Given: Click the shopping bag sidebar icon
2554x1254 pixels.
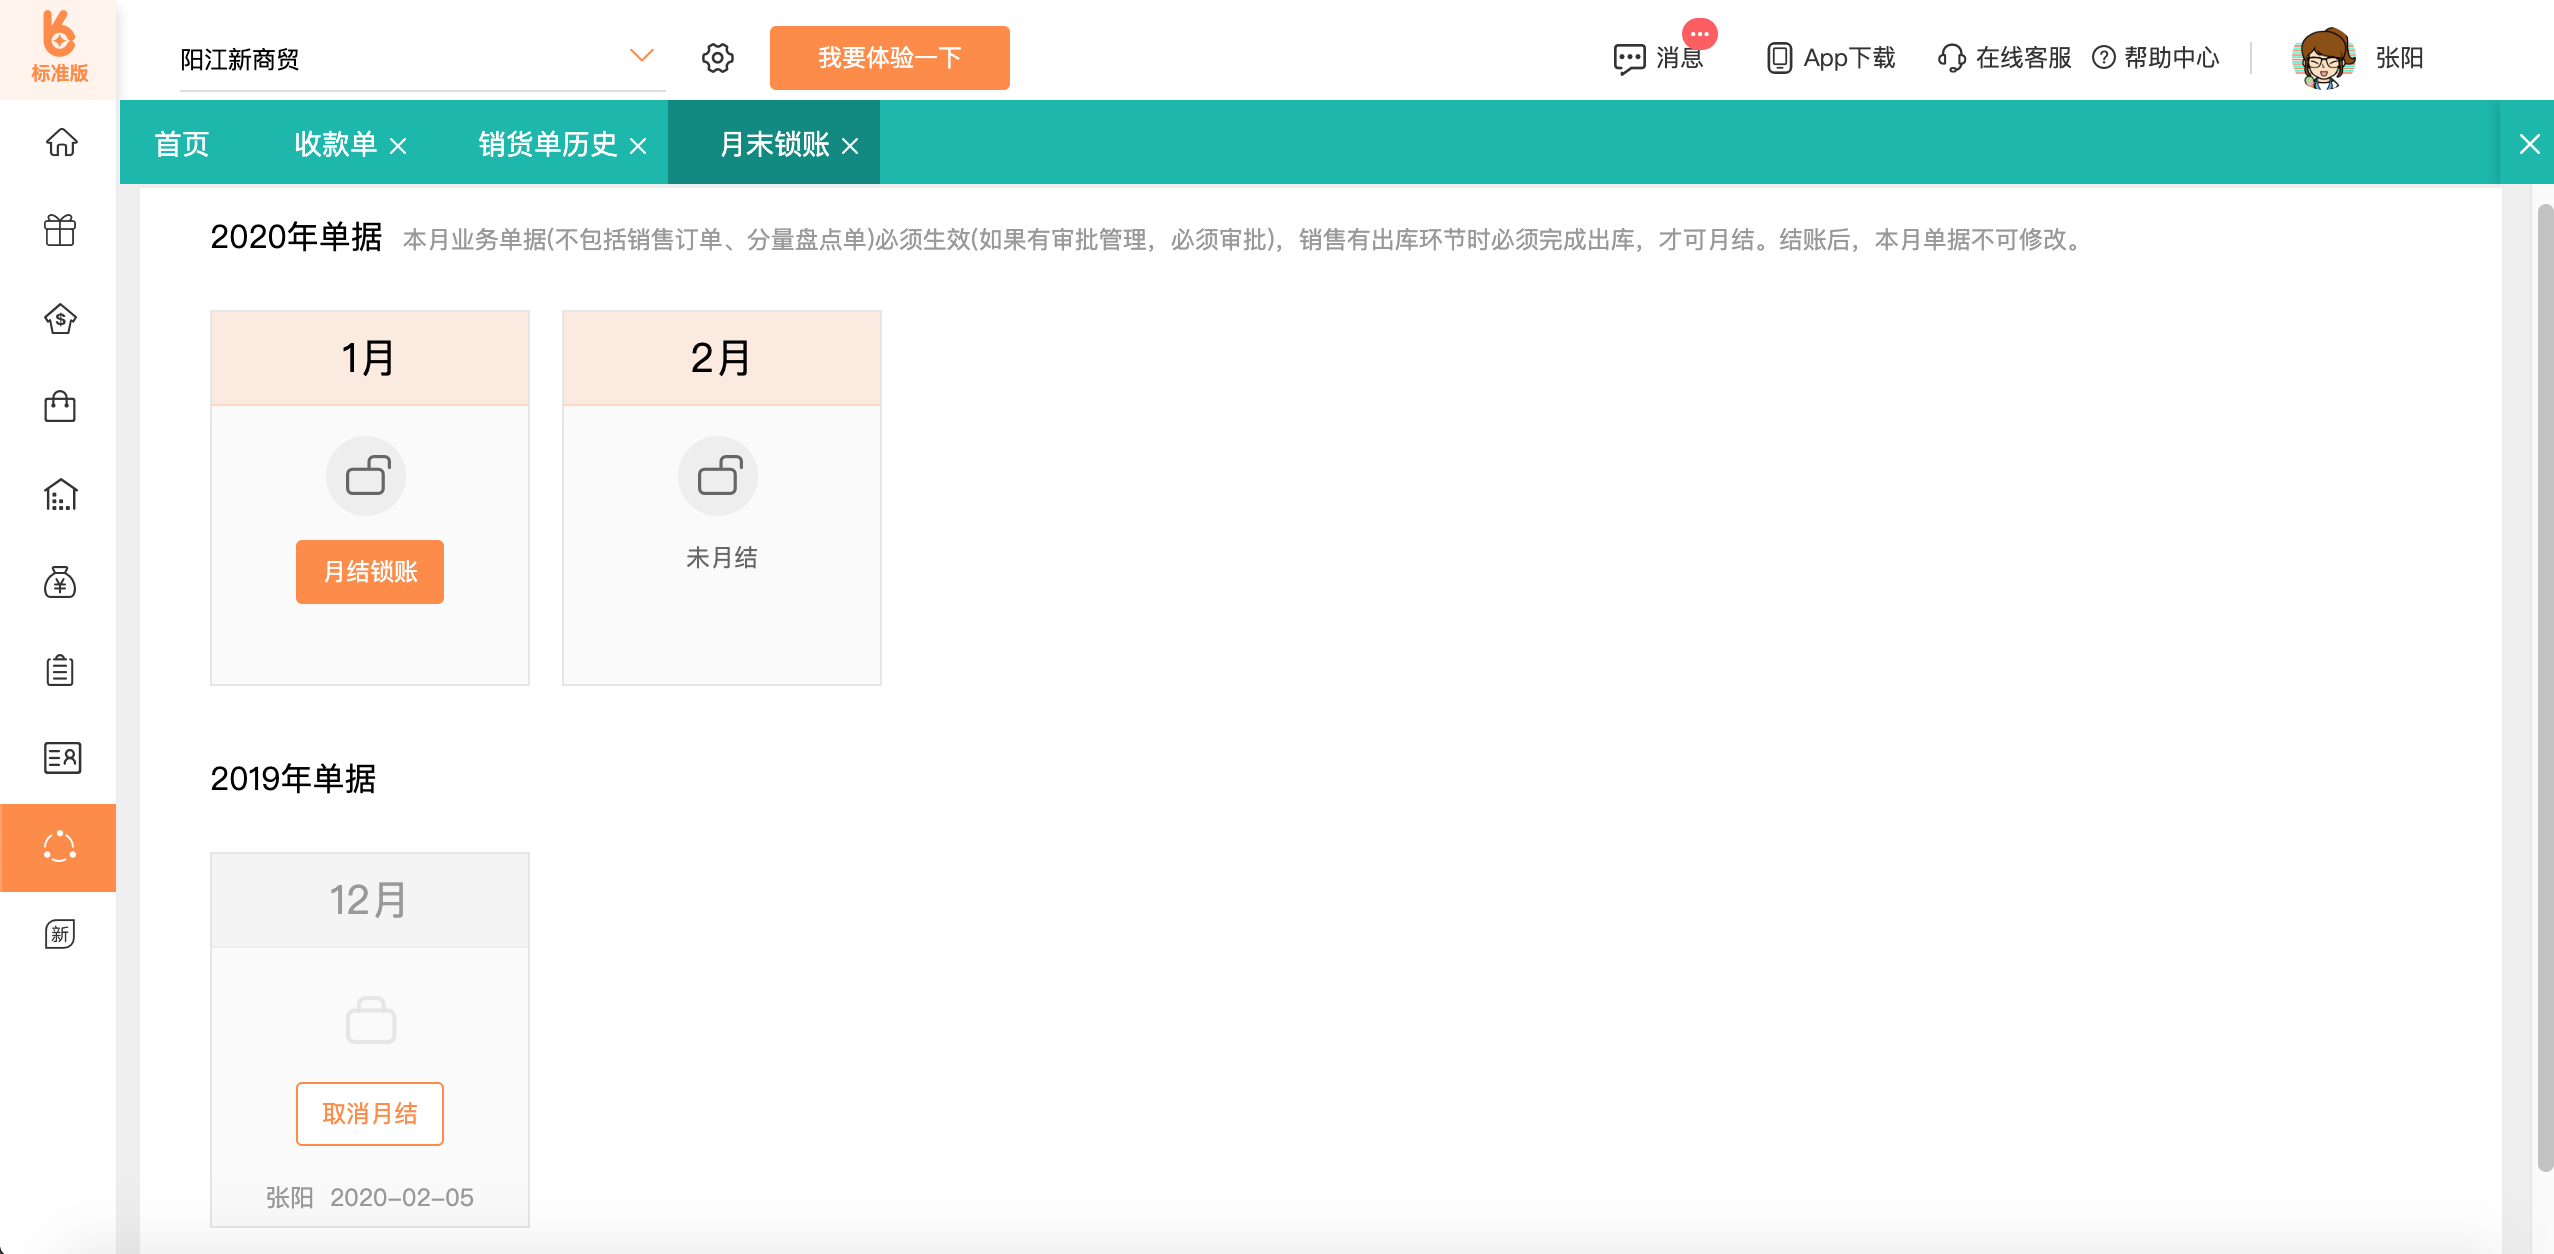Looking at the screenshot, I should point(60,406).
